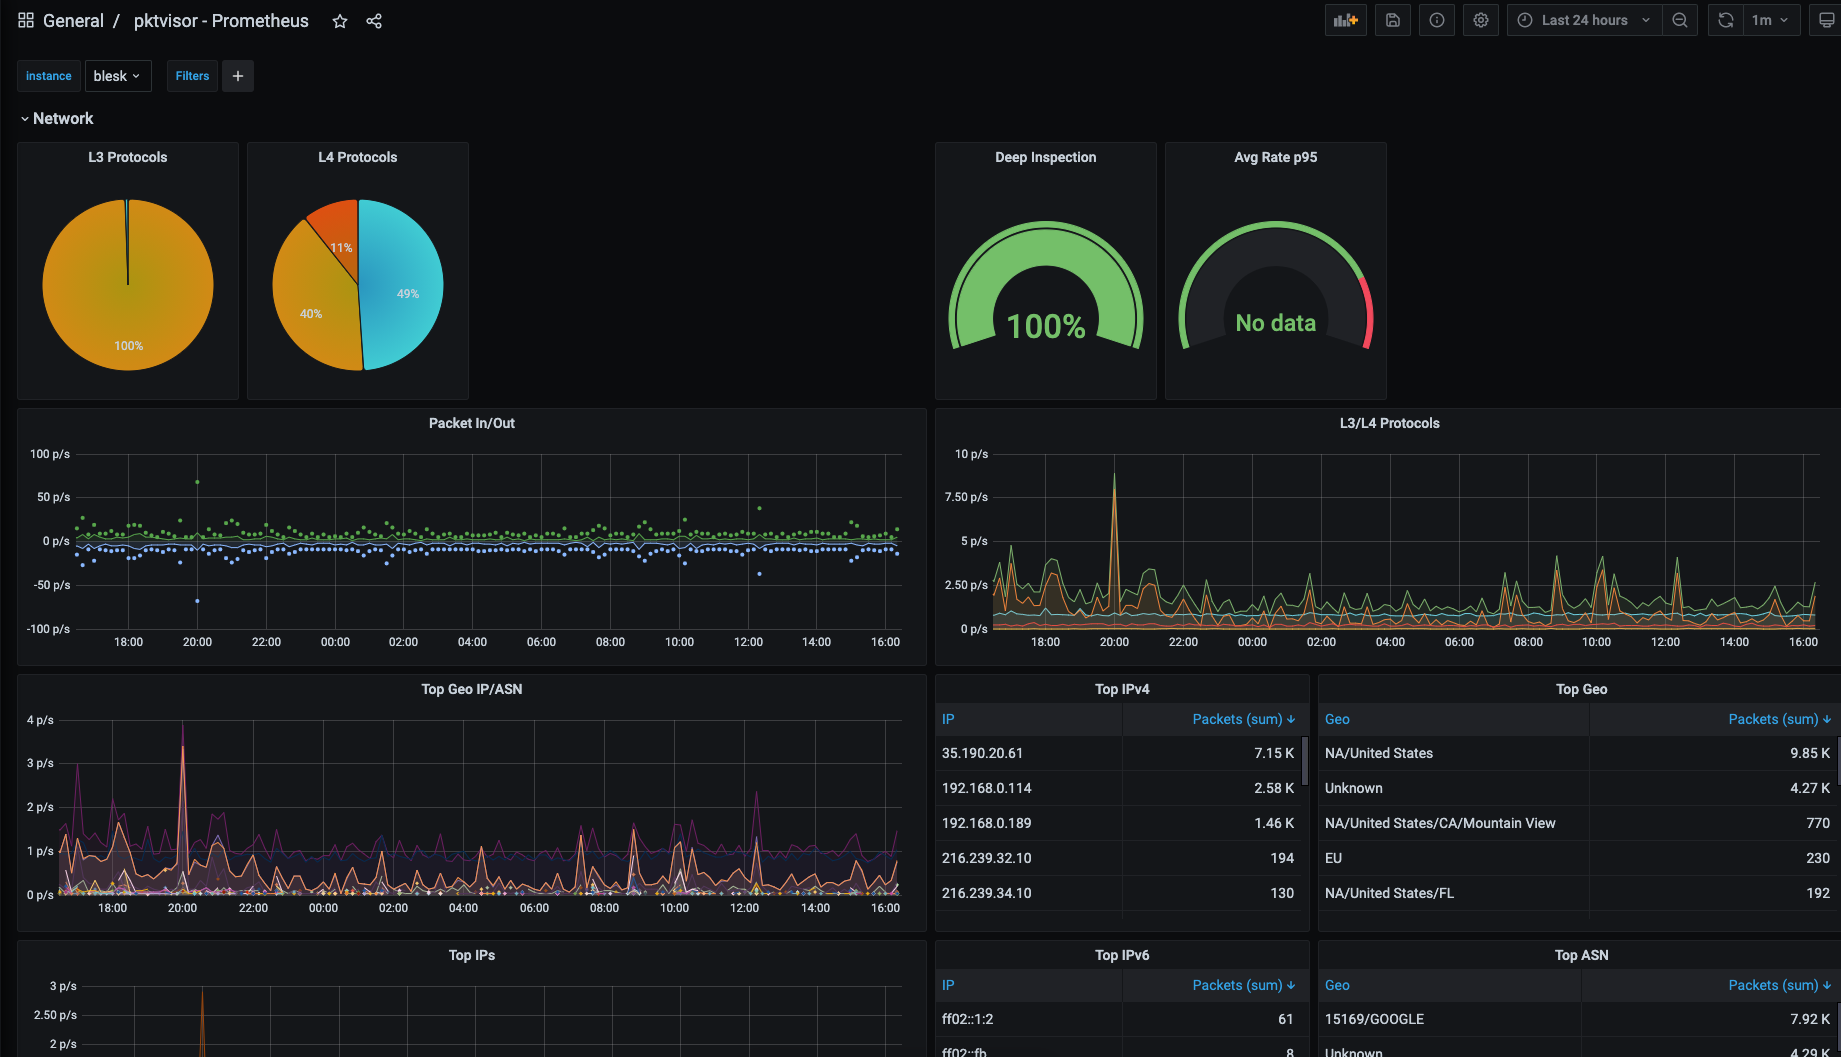
Task: Share the pktvisor dashboard
Action: tap(374, 20)
